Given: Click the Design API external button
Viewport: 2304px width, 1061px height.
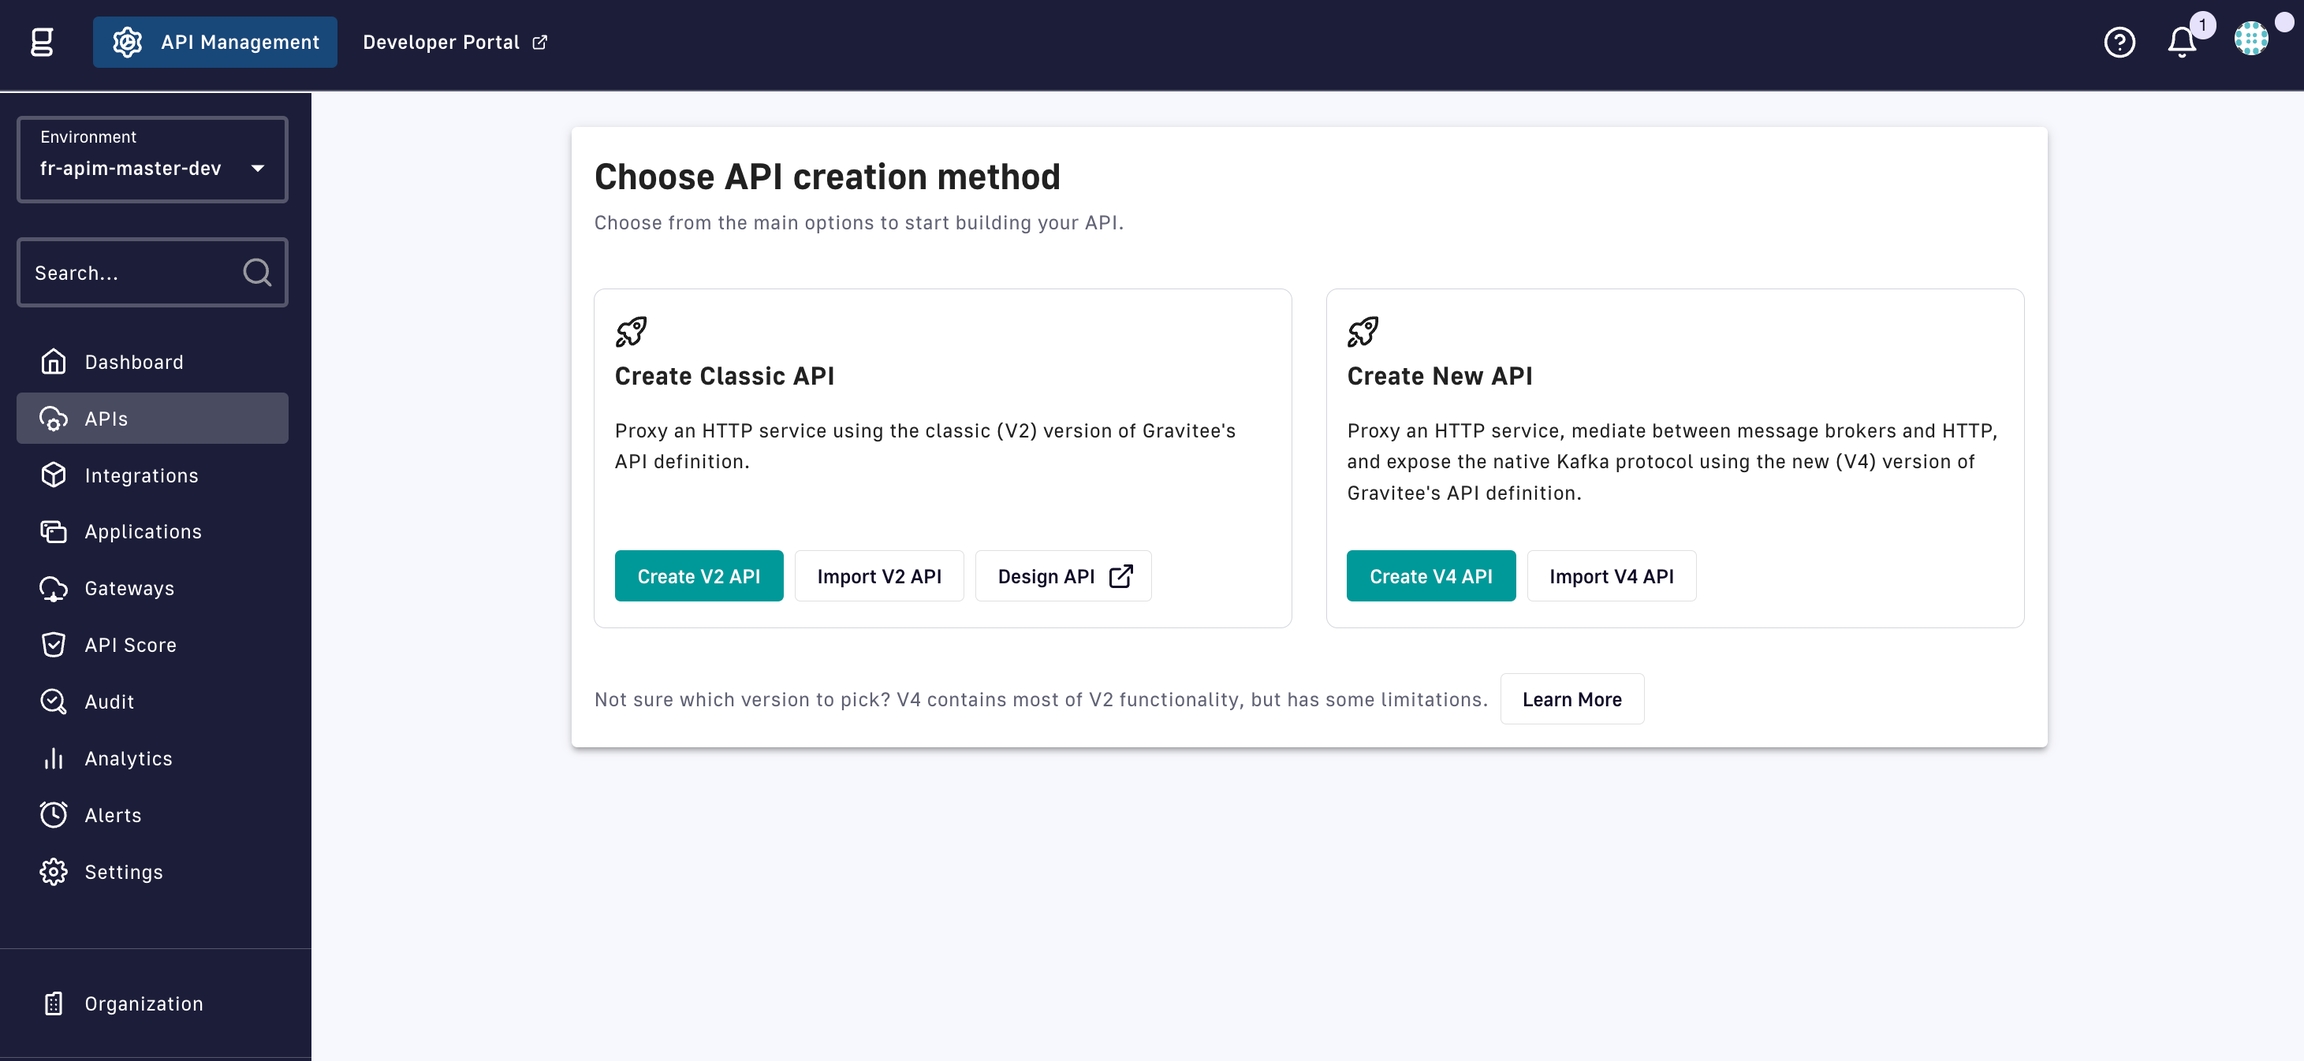Looking at the screenshot, I should tap(1063, 576).
